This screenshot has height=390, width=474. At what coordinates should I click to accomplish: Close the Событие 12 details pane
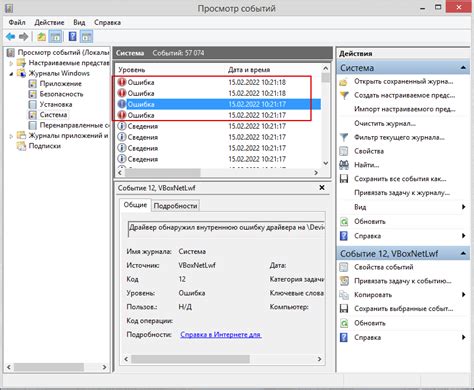(x=322, y=188)
